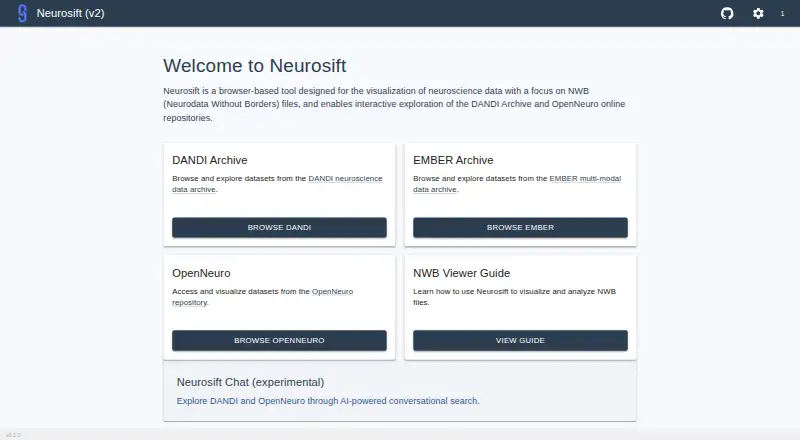Click the Neurosift Chat (experimental) heading
The height and width of the screenshot is (440, 800).
[251, 382]
